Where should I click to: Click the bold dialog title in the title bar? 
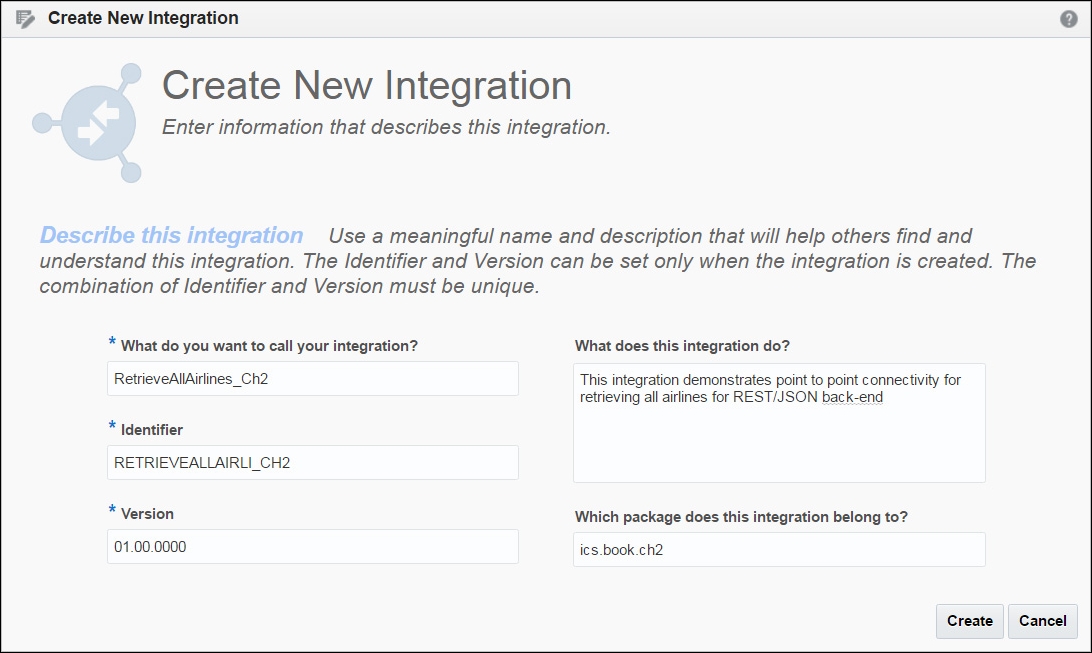(143, 18)
